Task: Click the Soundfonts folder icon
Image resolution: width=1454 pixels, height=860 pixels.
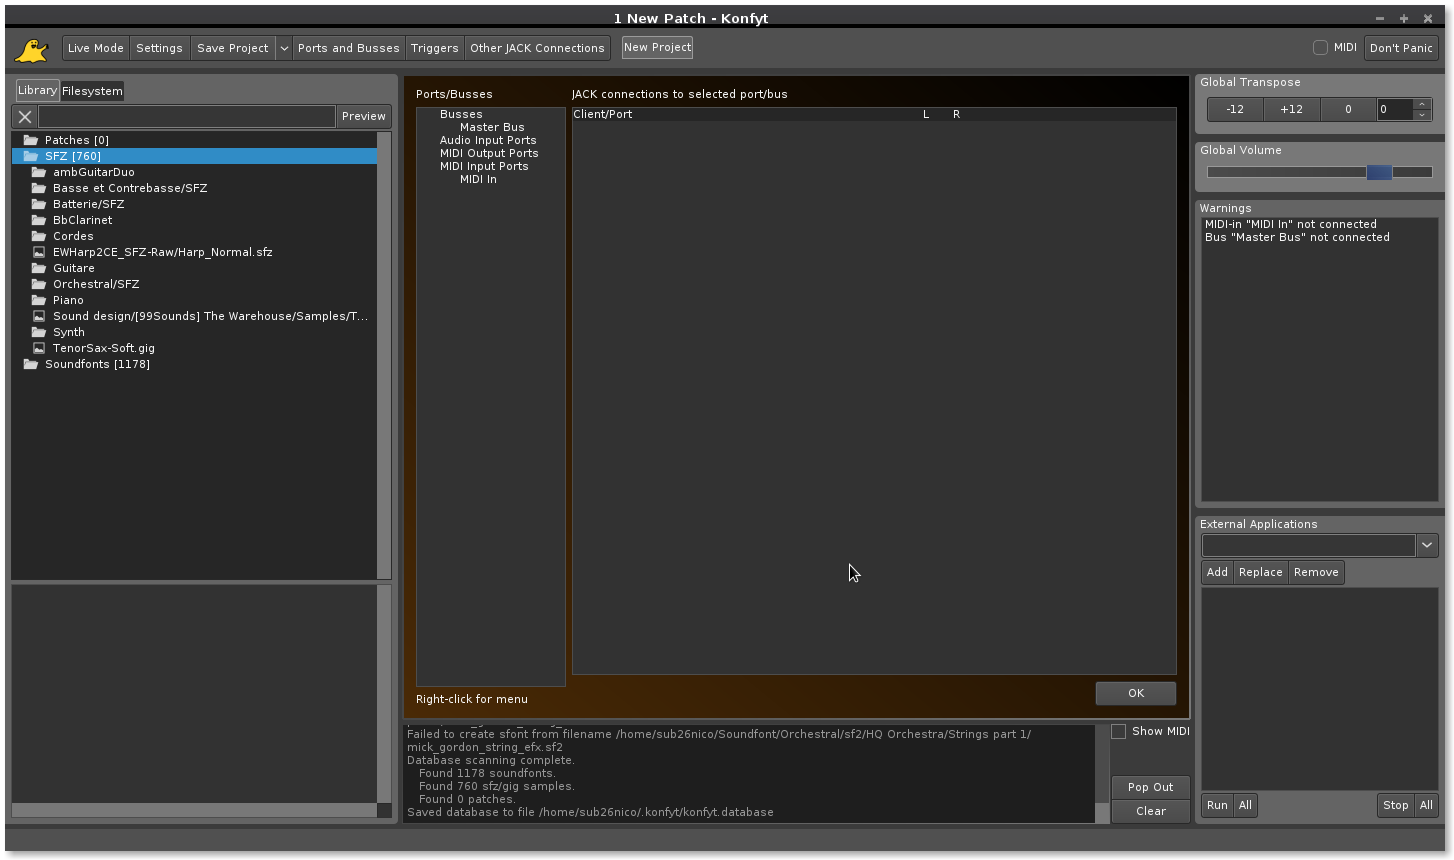Action: coord(31,364)
